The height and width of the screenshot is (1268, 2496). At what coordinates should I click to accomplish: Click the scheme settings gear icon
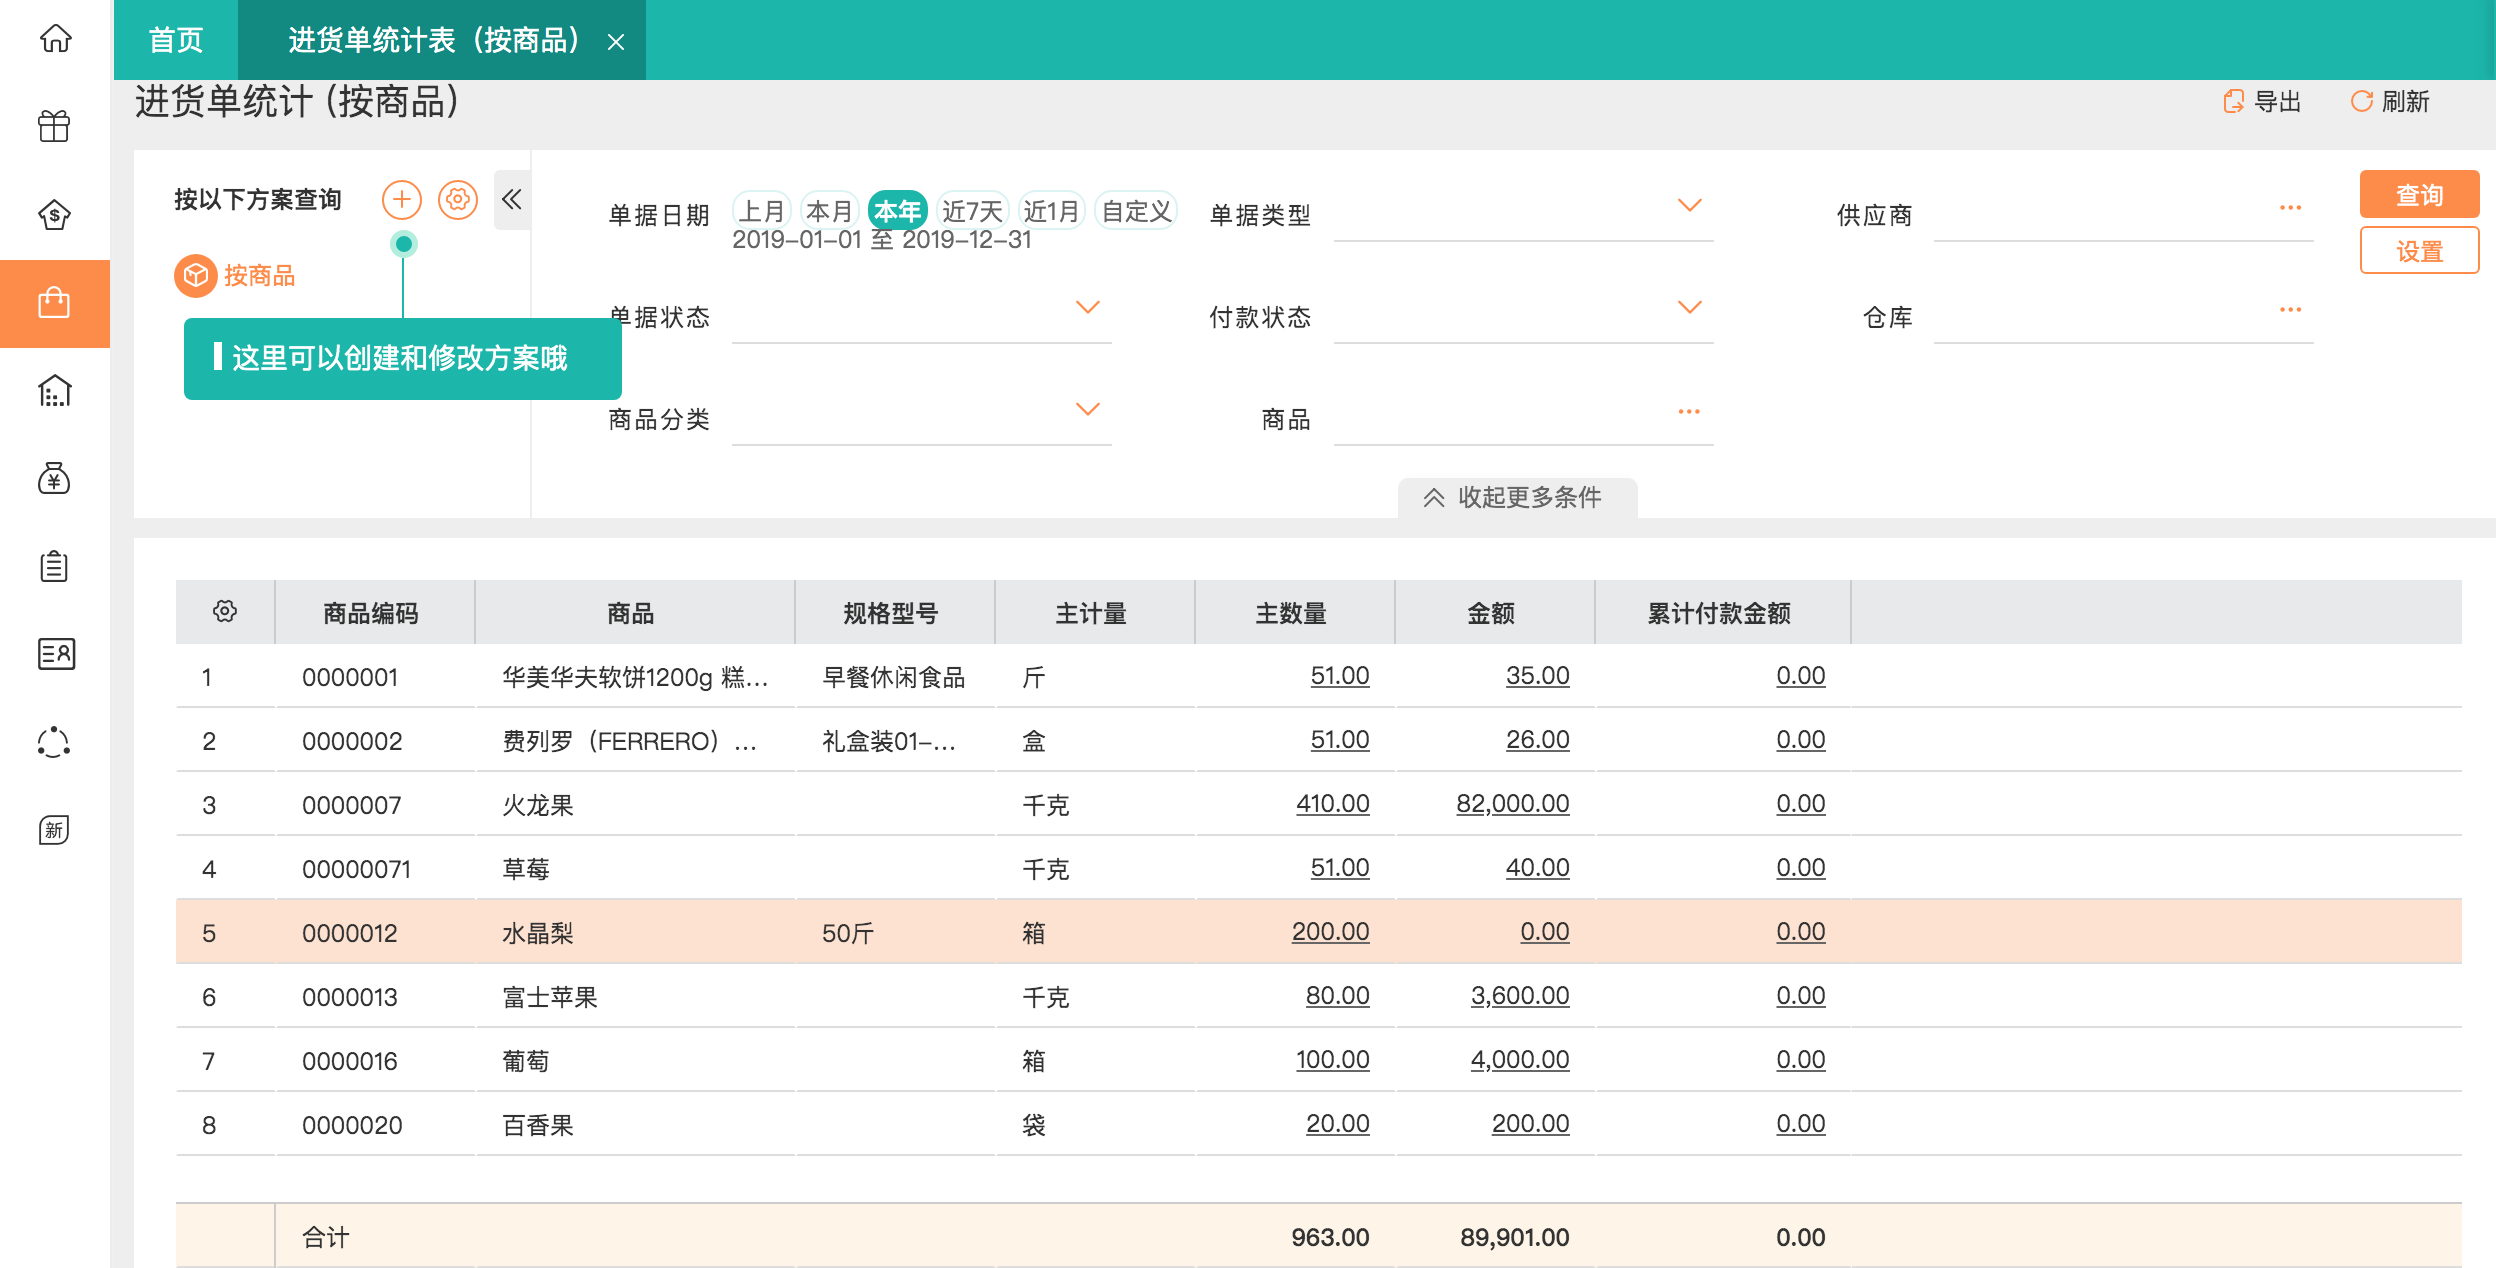457,197
